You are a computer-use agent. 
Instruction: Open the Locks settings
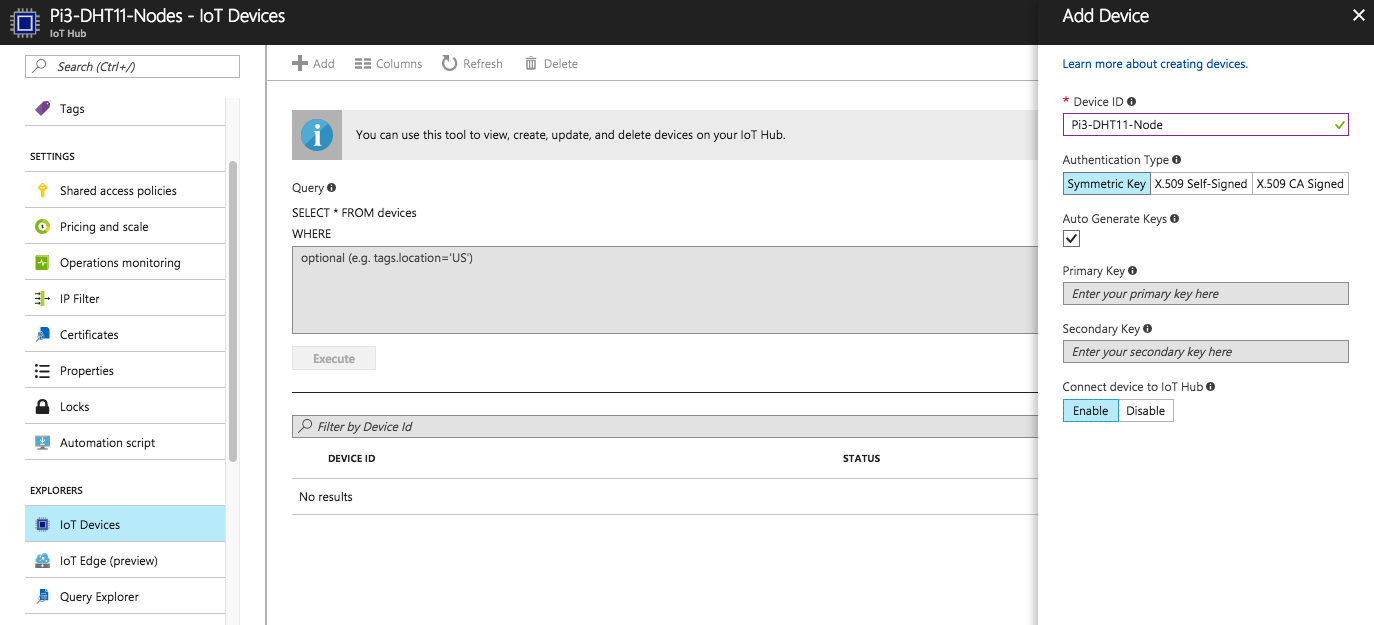(73, 405)
